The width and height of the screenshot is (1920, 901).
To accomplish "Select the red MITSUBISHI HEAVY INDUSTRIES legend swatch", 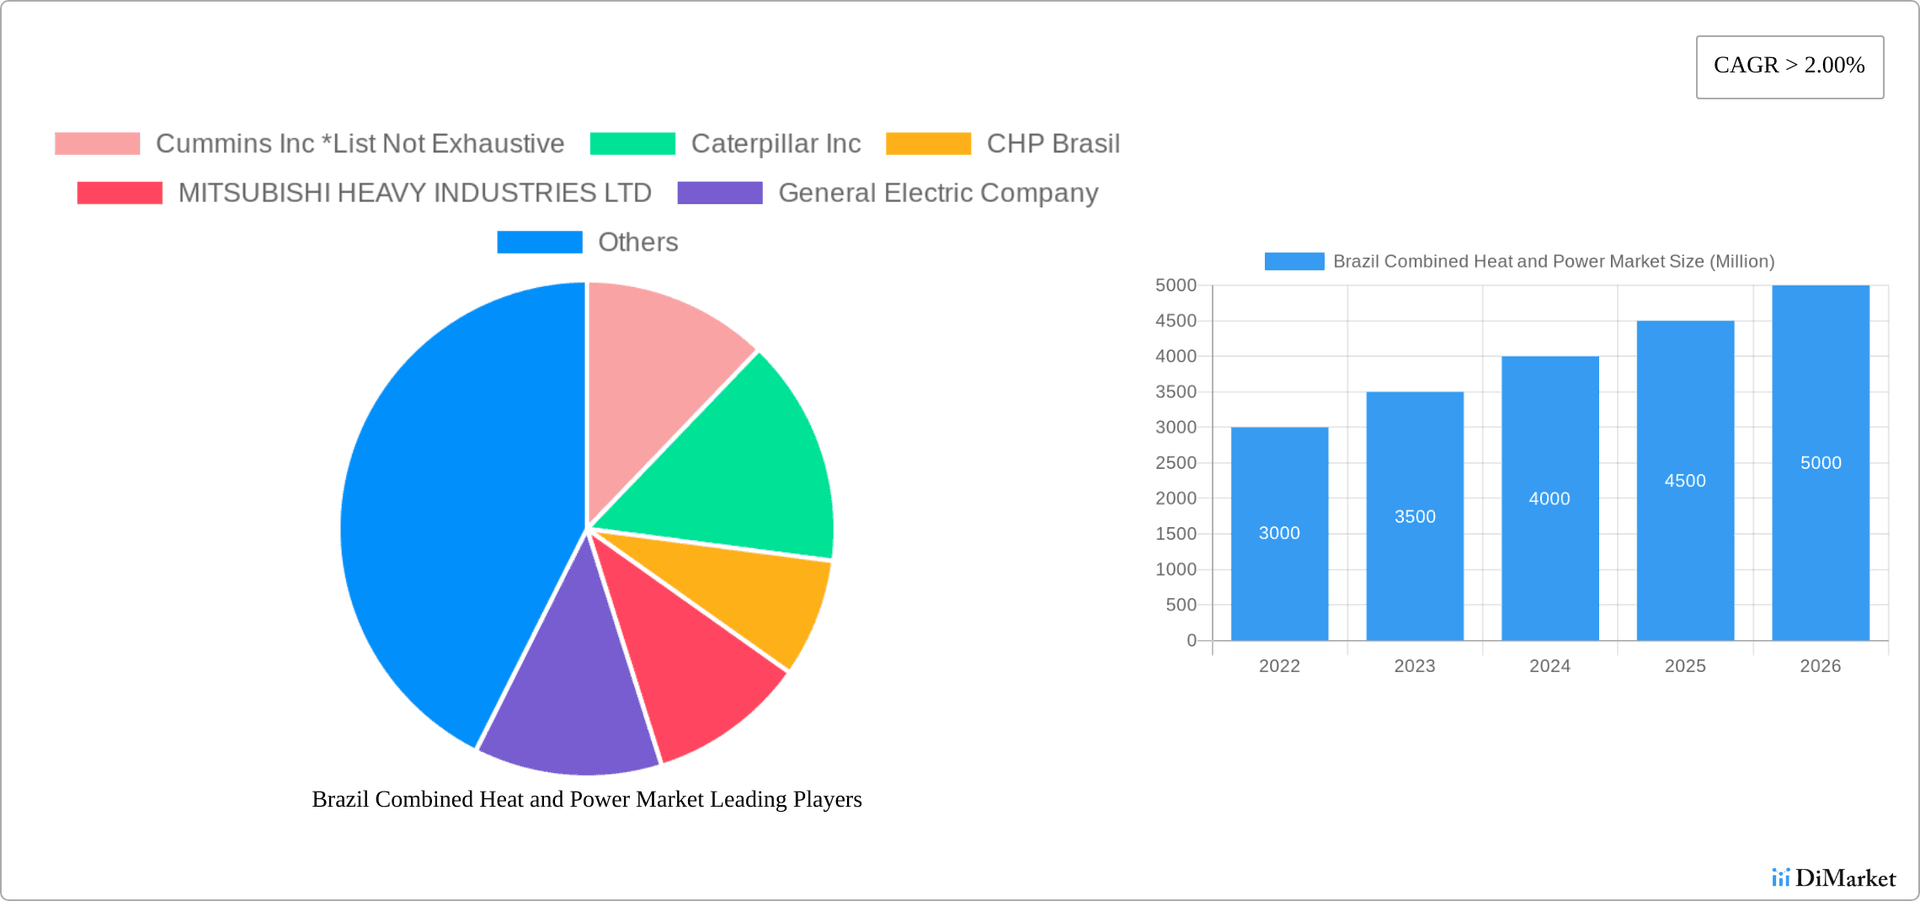I will coord(119,192).
